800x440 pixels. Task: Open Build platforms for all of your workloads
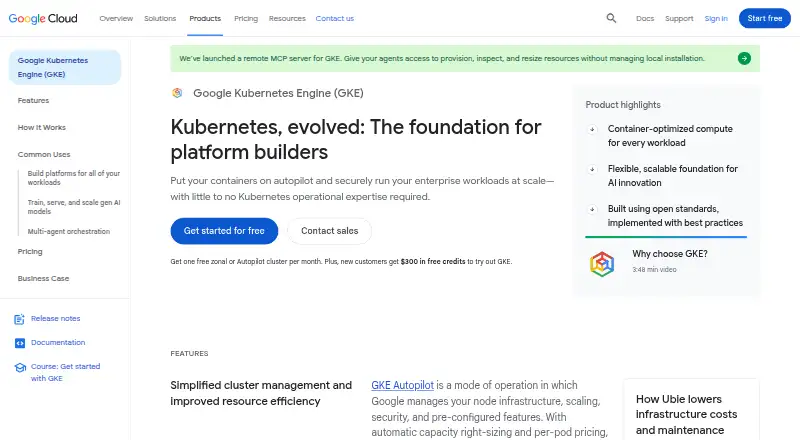point(73,178)
